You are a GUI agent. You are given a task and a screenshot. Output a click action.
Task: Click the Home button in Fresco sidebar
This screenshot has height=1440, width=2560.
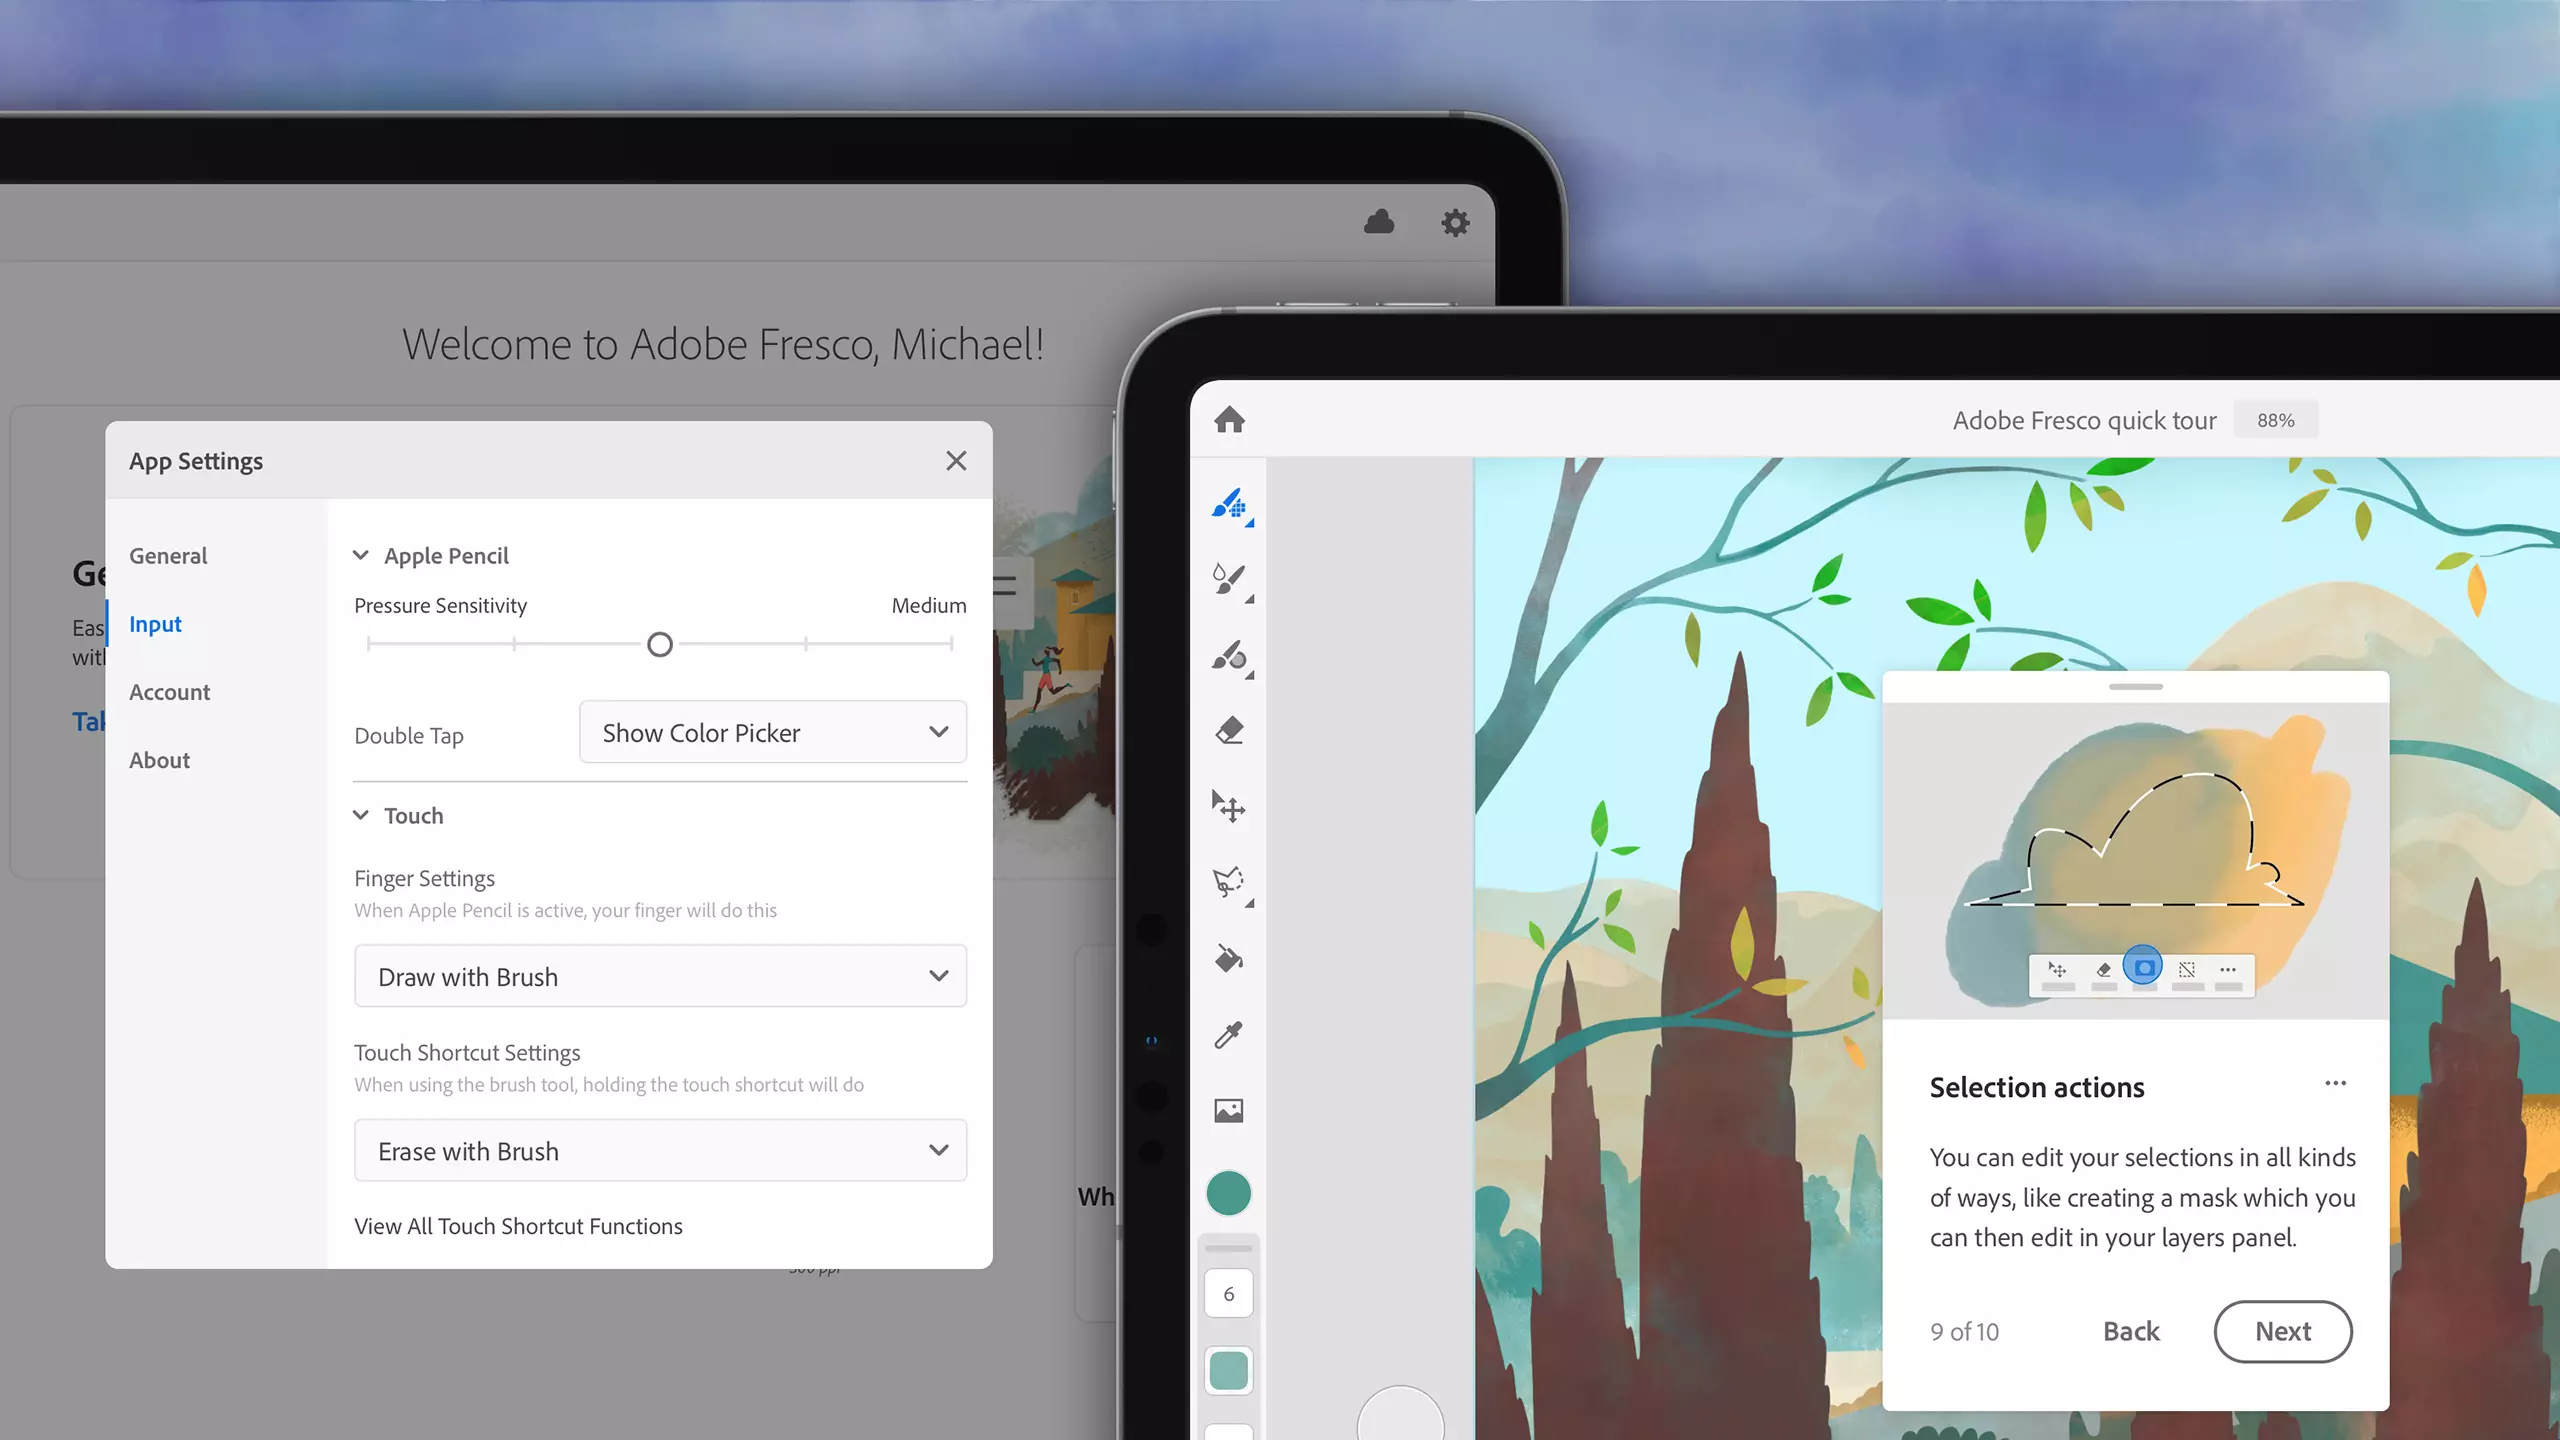coord(1229,418)
